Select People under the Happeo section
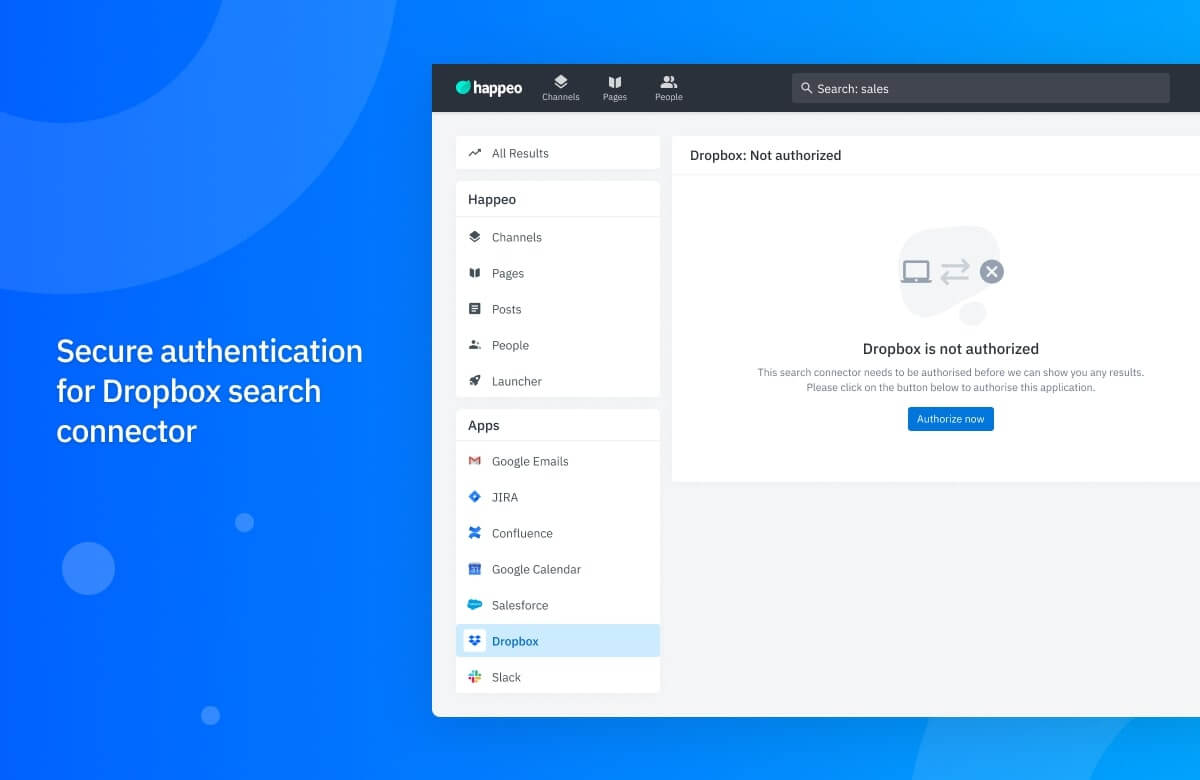 tap(511, 345)
